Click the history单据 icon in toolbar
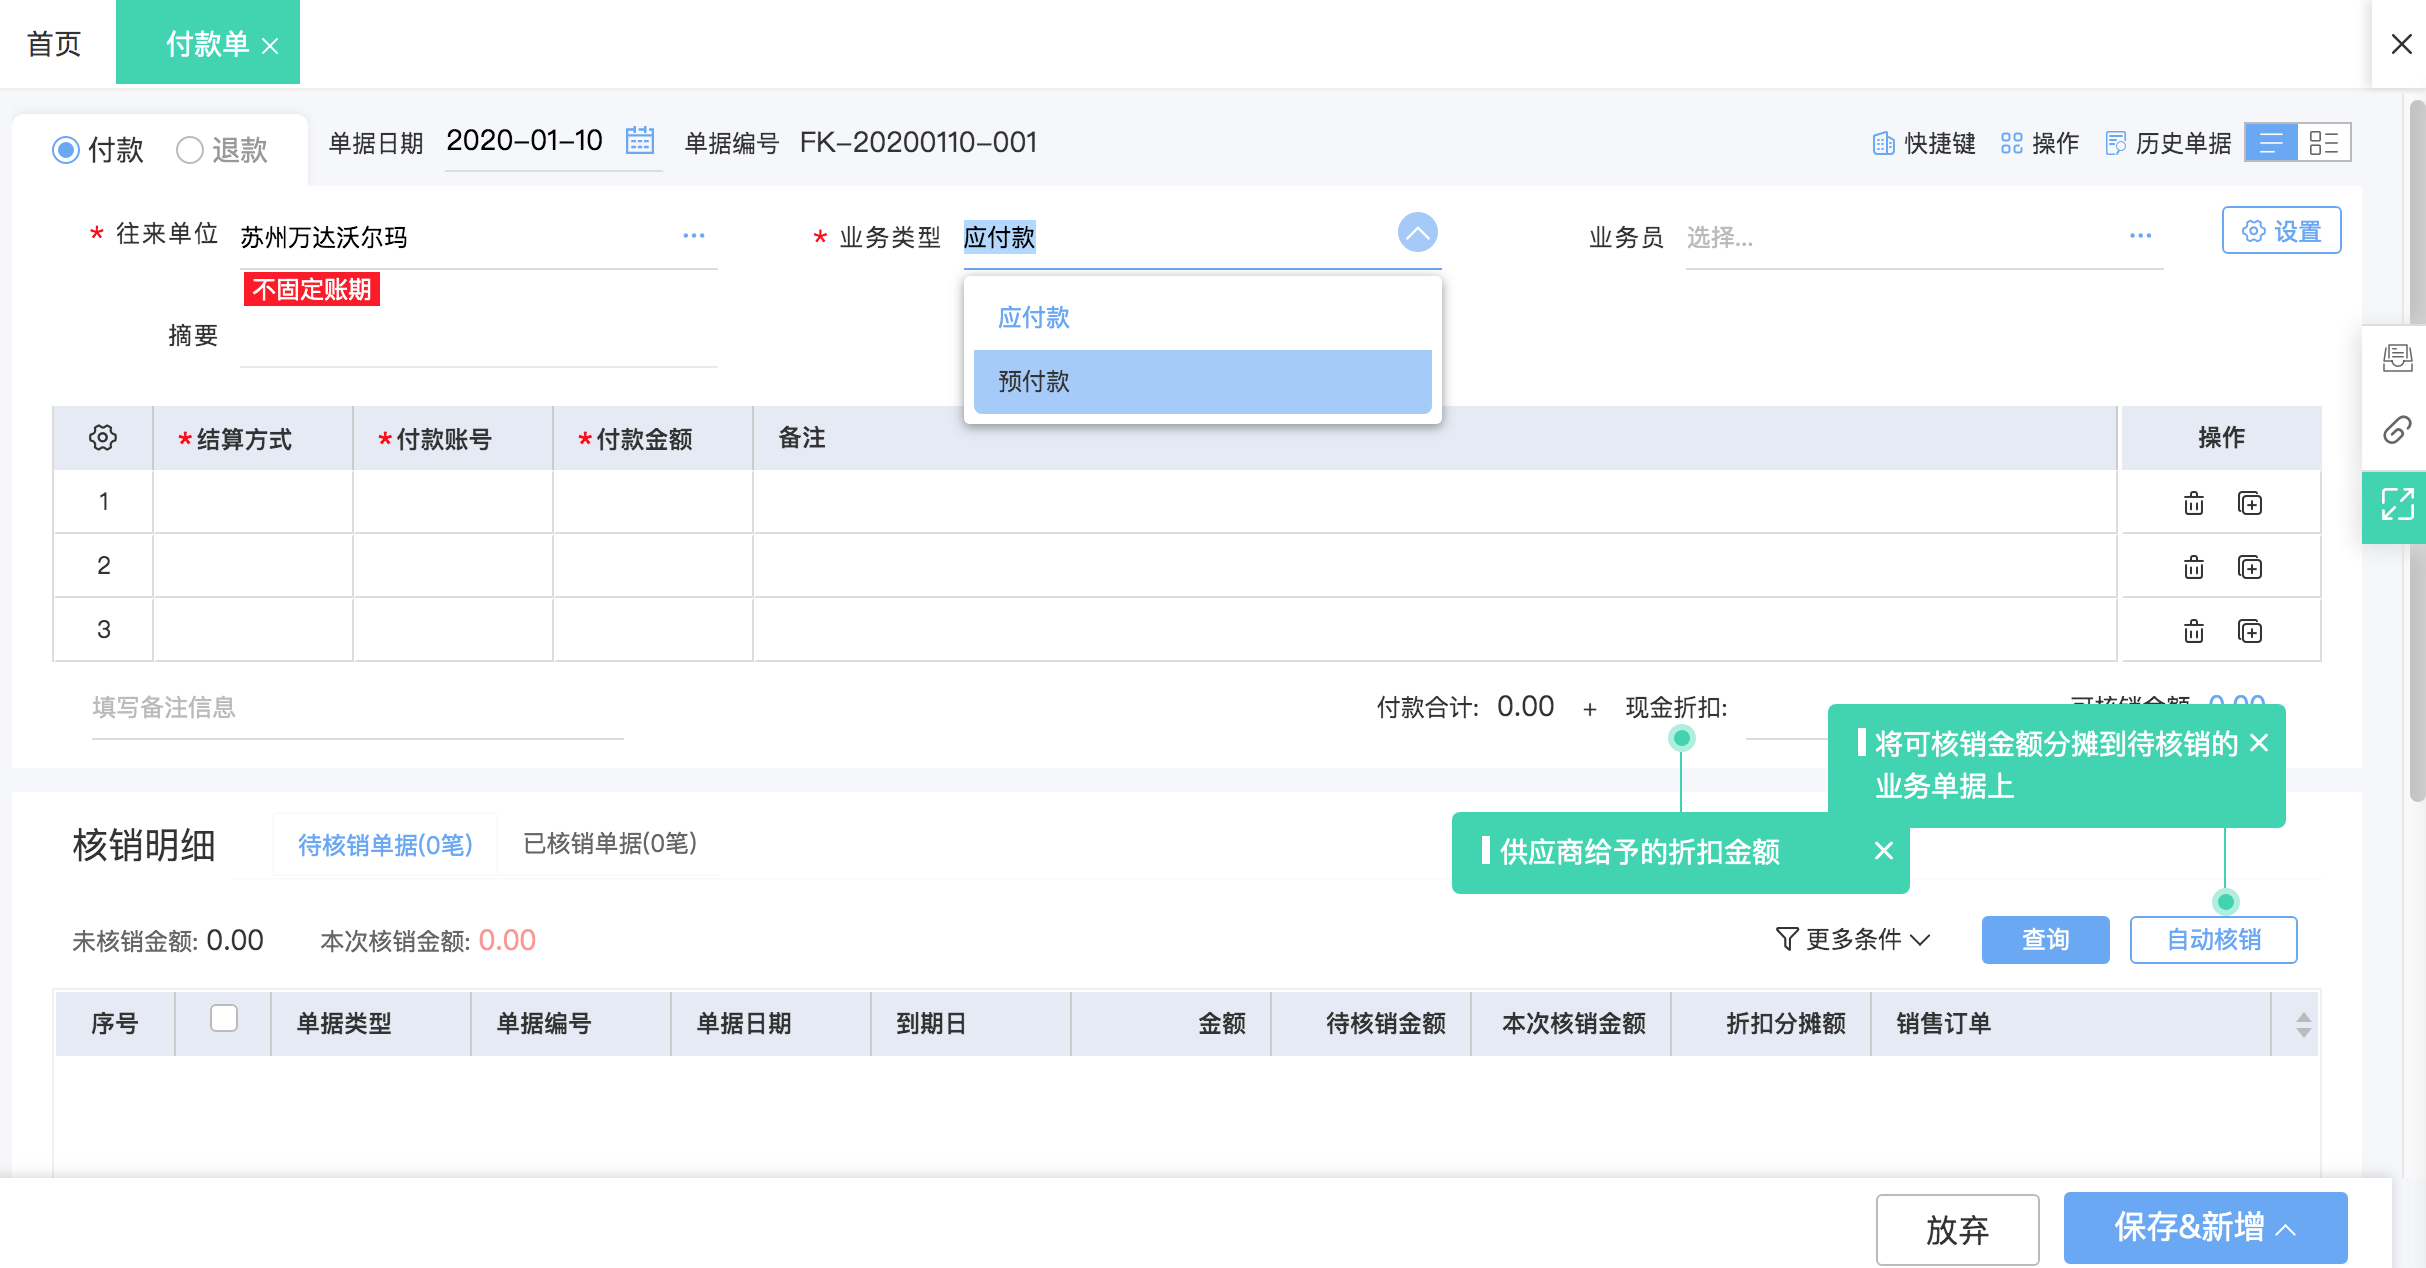 tap(2115, 143)
